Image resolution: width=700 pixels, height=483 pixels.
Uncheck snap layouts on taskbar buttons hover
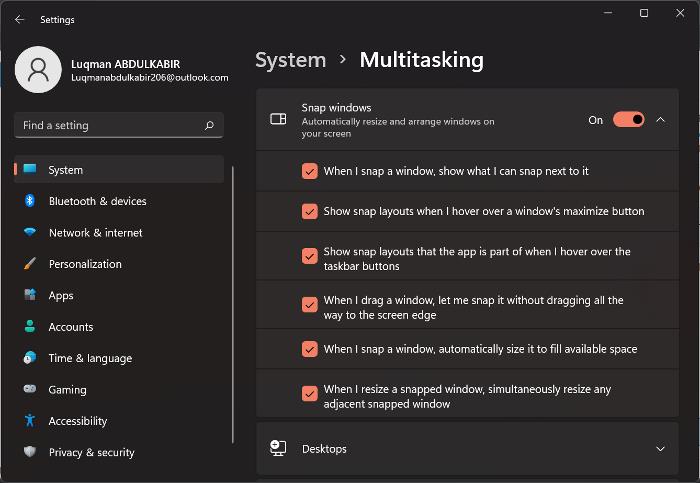(x=309, y=256)
